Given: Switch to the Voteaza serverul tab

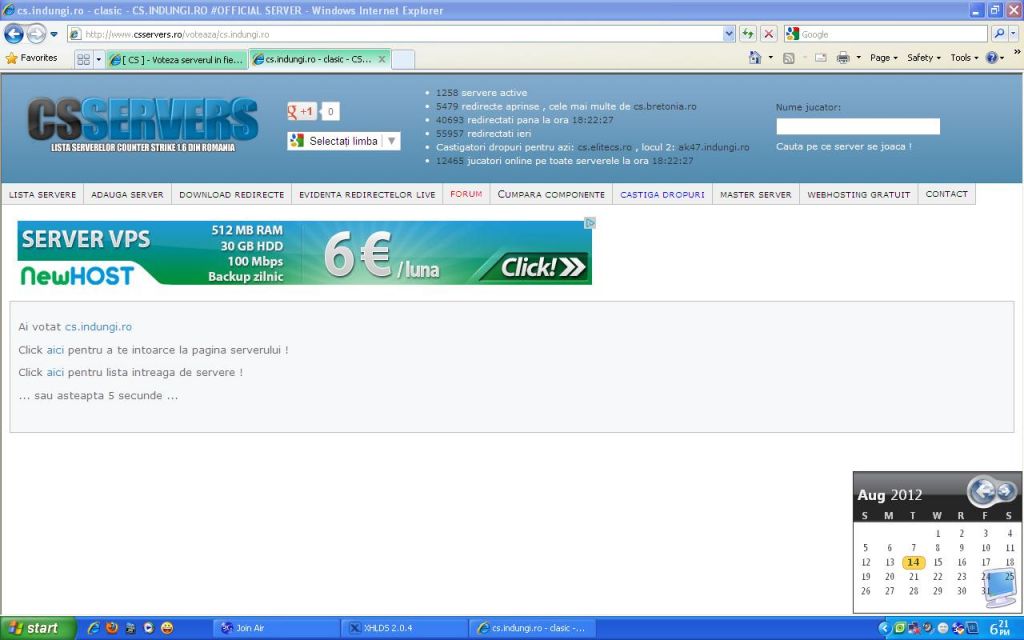Looking at the screenshot, I should pyautogui.click(x=177, y=59).
